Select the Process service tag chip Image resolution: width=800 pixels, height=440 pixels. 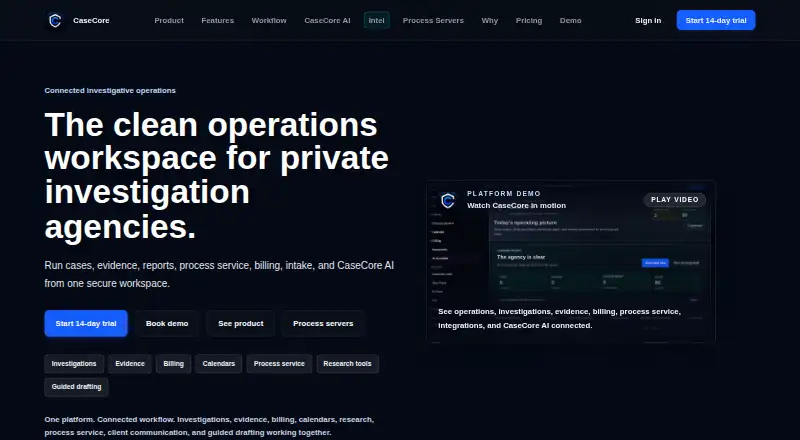click(x=279, y=364)
